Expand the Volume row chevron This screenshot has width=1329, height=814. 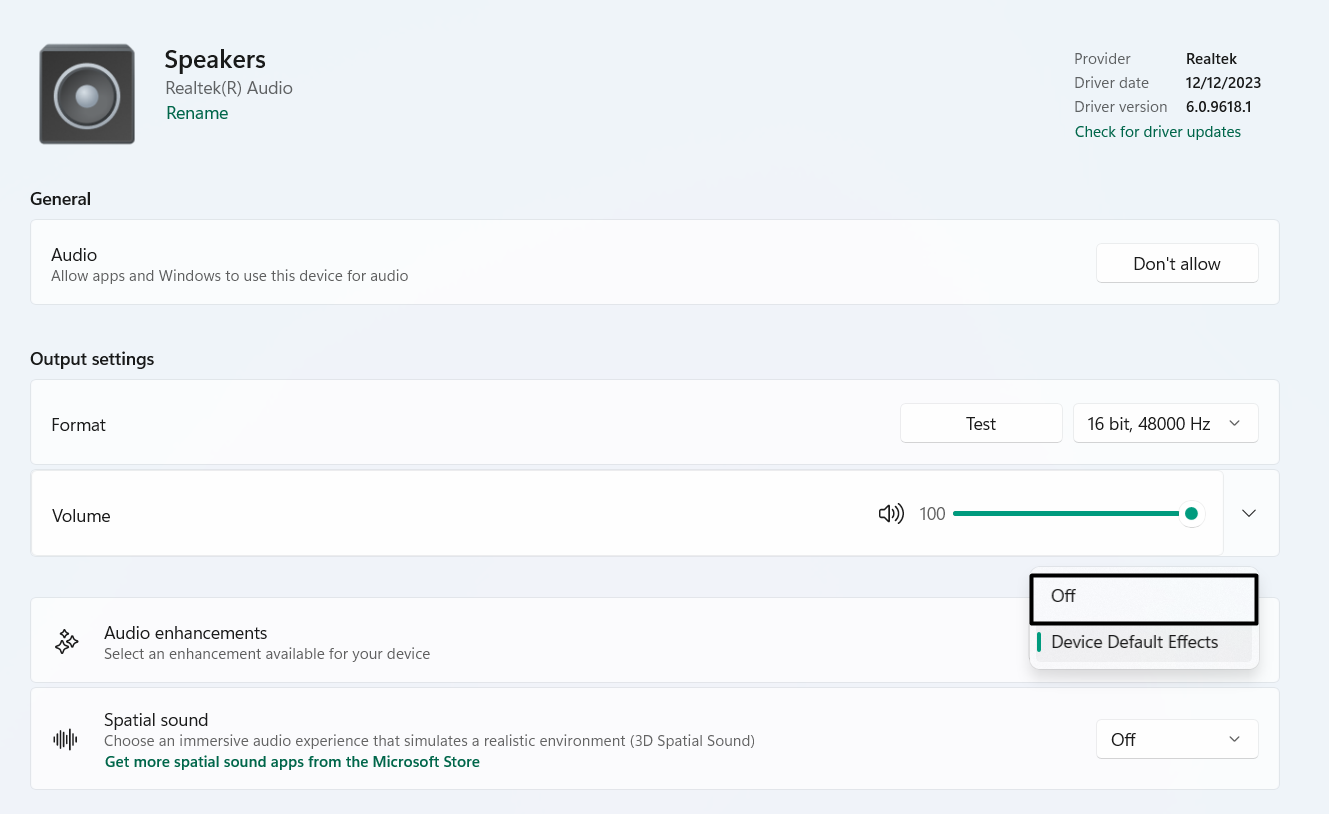point(1249,513)
